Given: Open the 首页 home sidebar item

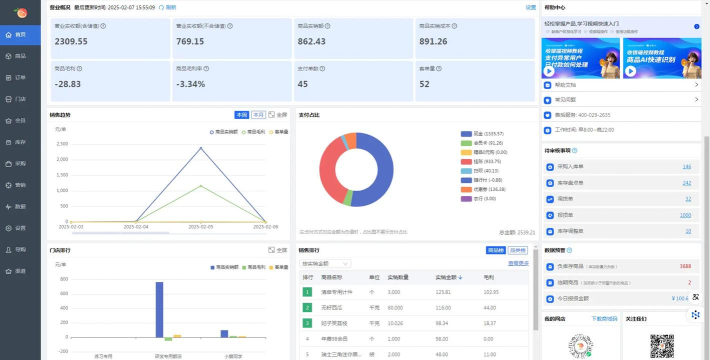Looking at the screenshot, I should coord(20,35).
